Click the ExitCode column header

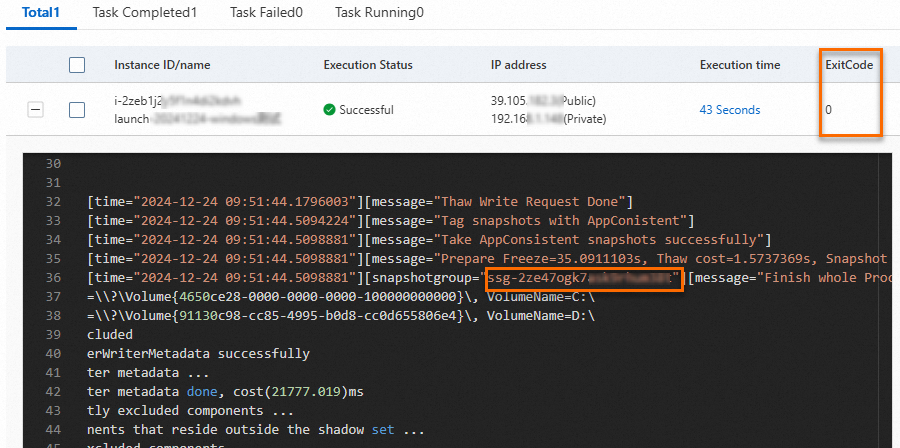(x=848, y=65)
